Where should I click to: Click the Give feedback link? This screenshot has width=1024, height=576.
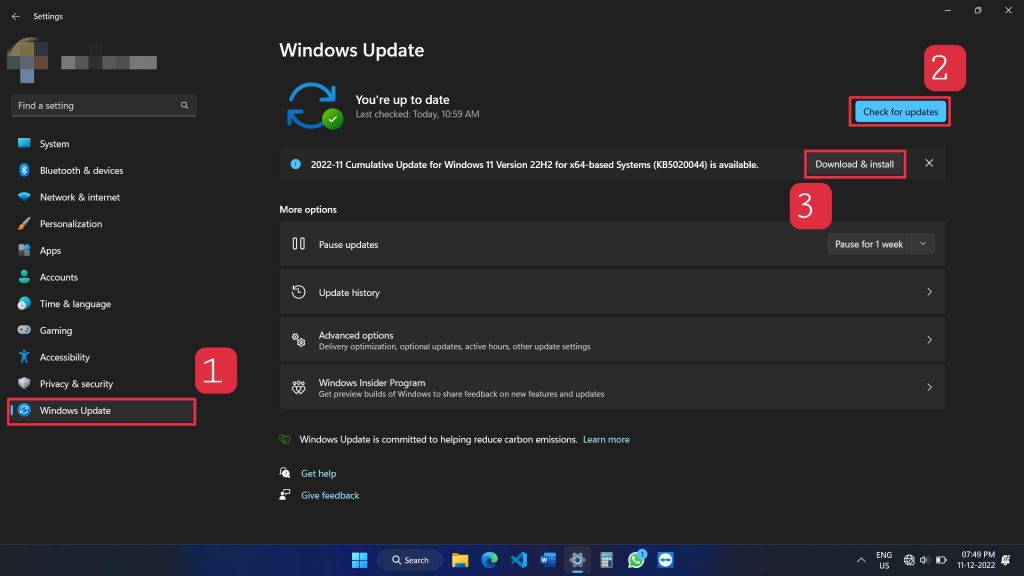click(330, 495)
